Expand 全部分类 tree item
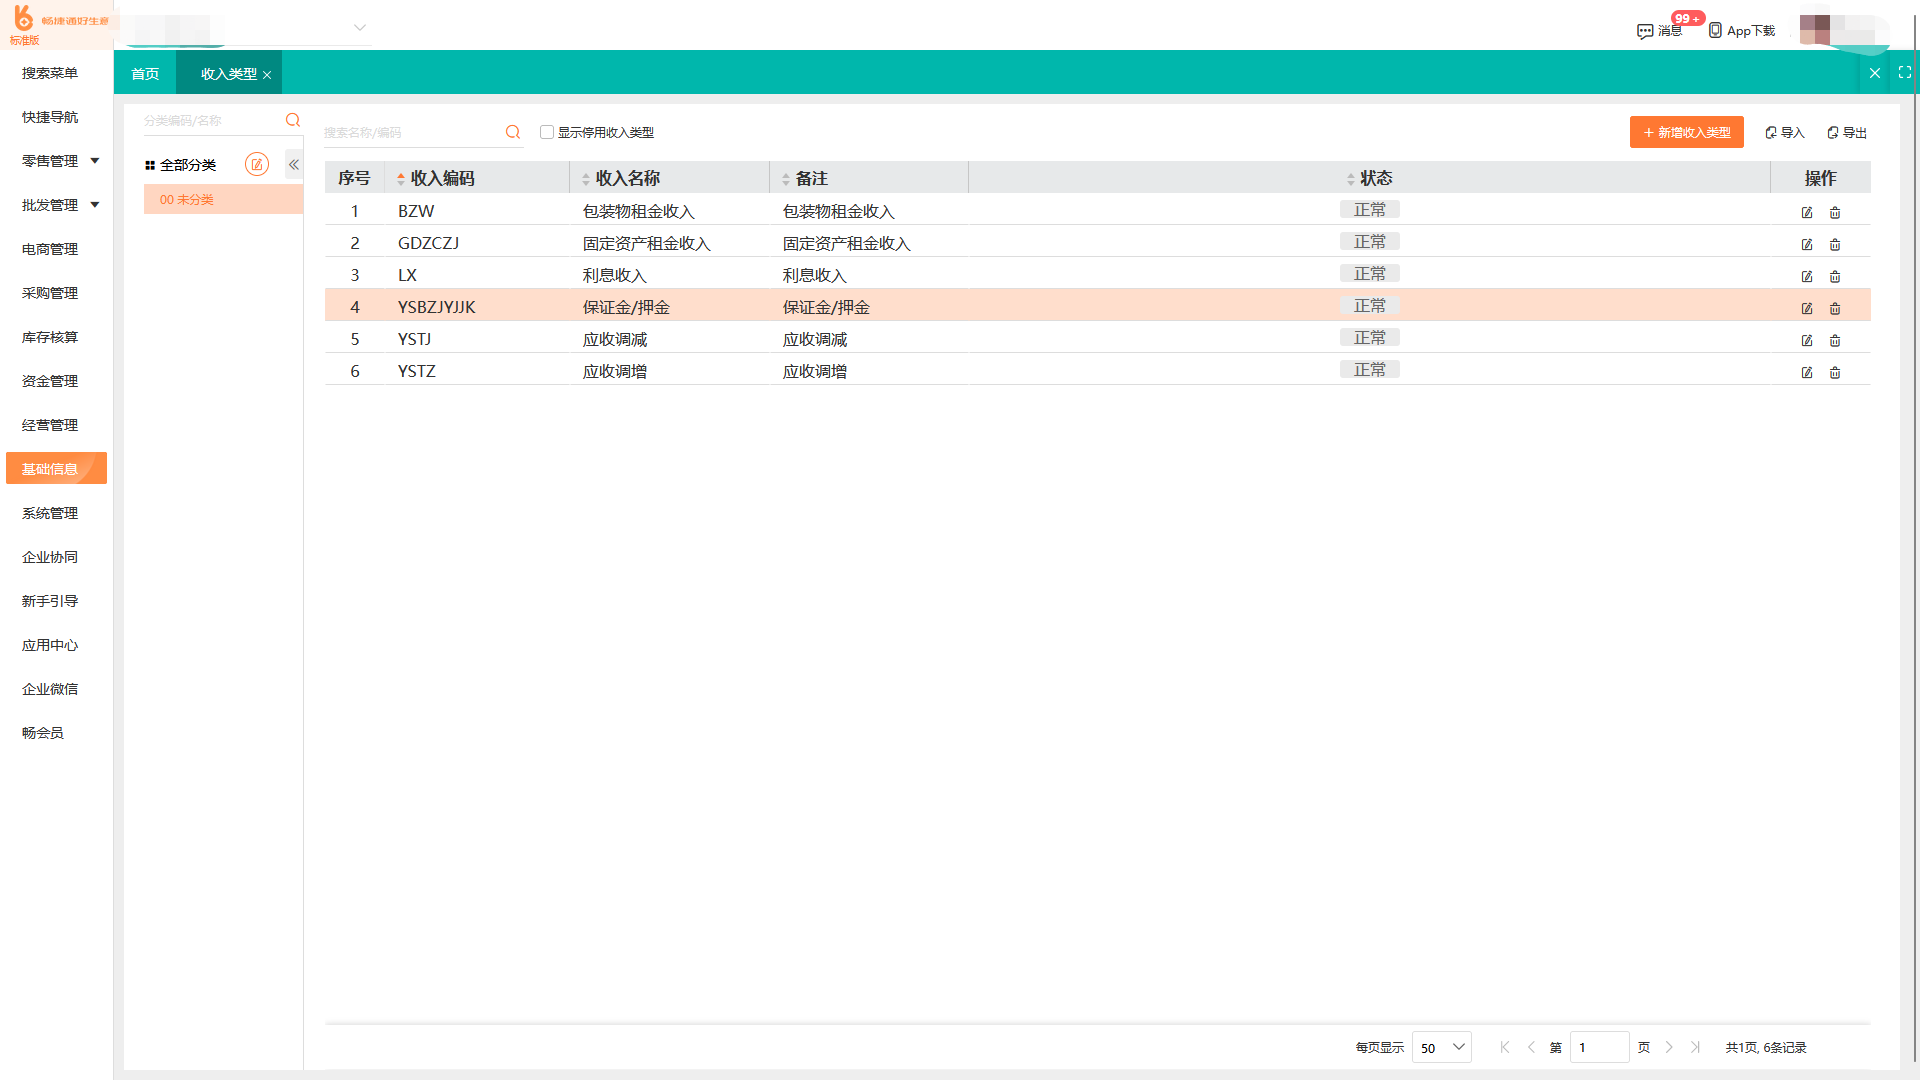This screenshot has height=1080, width=1920. (149, 162)
